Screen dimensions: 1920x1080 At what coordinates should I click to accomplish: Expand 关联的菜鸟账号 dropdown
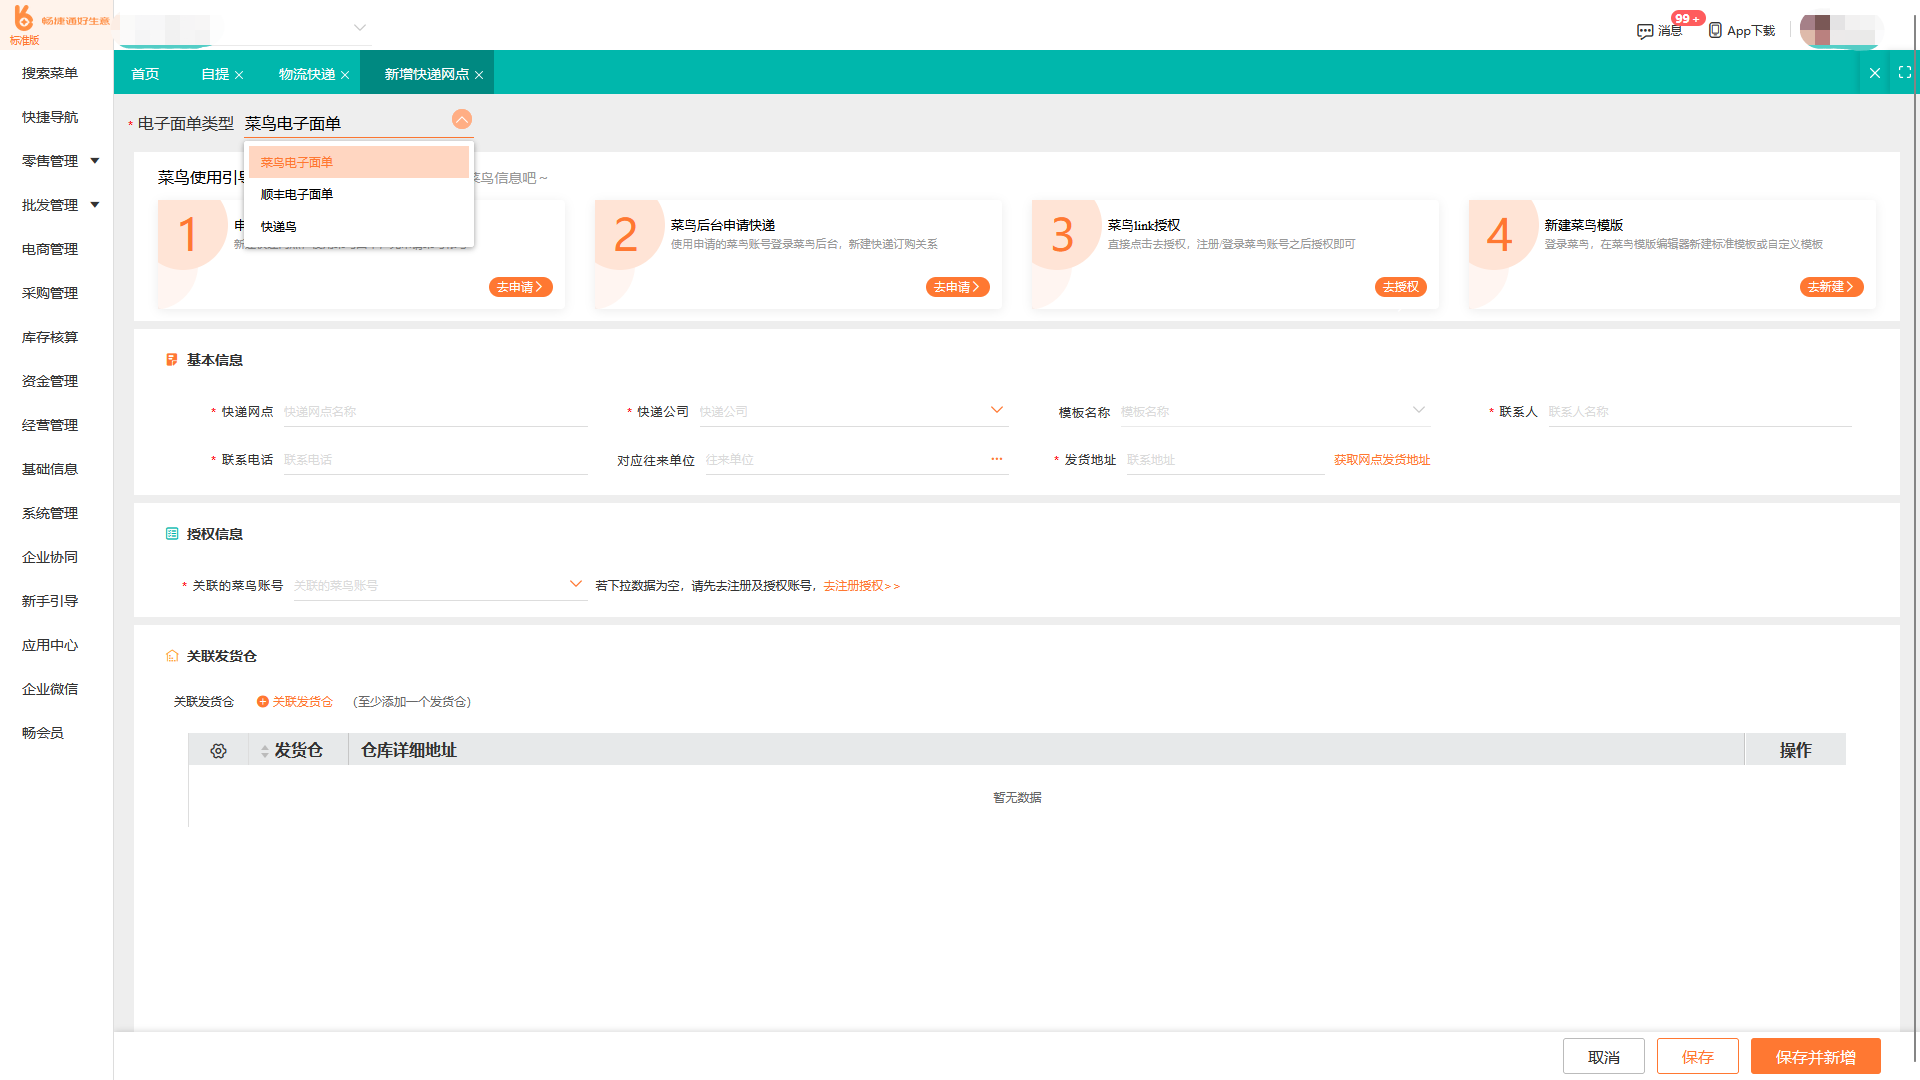(x=574, y=584)
